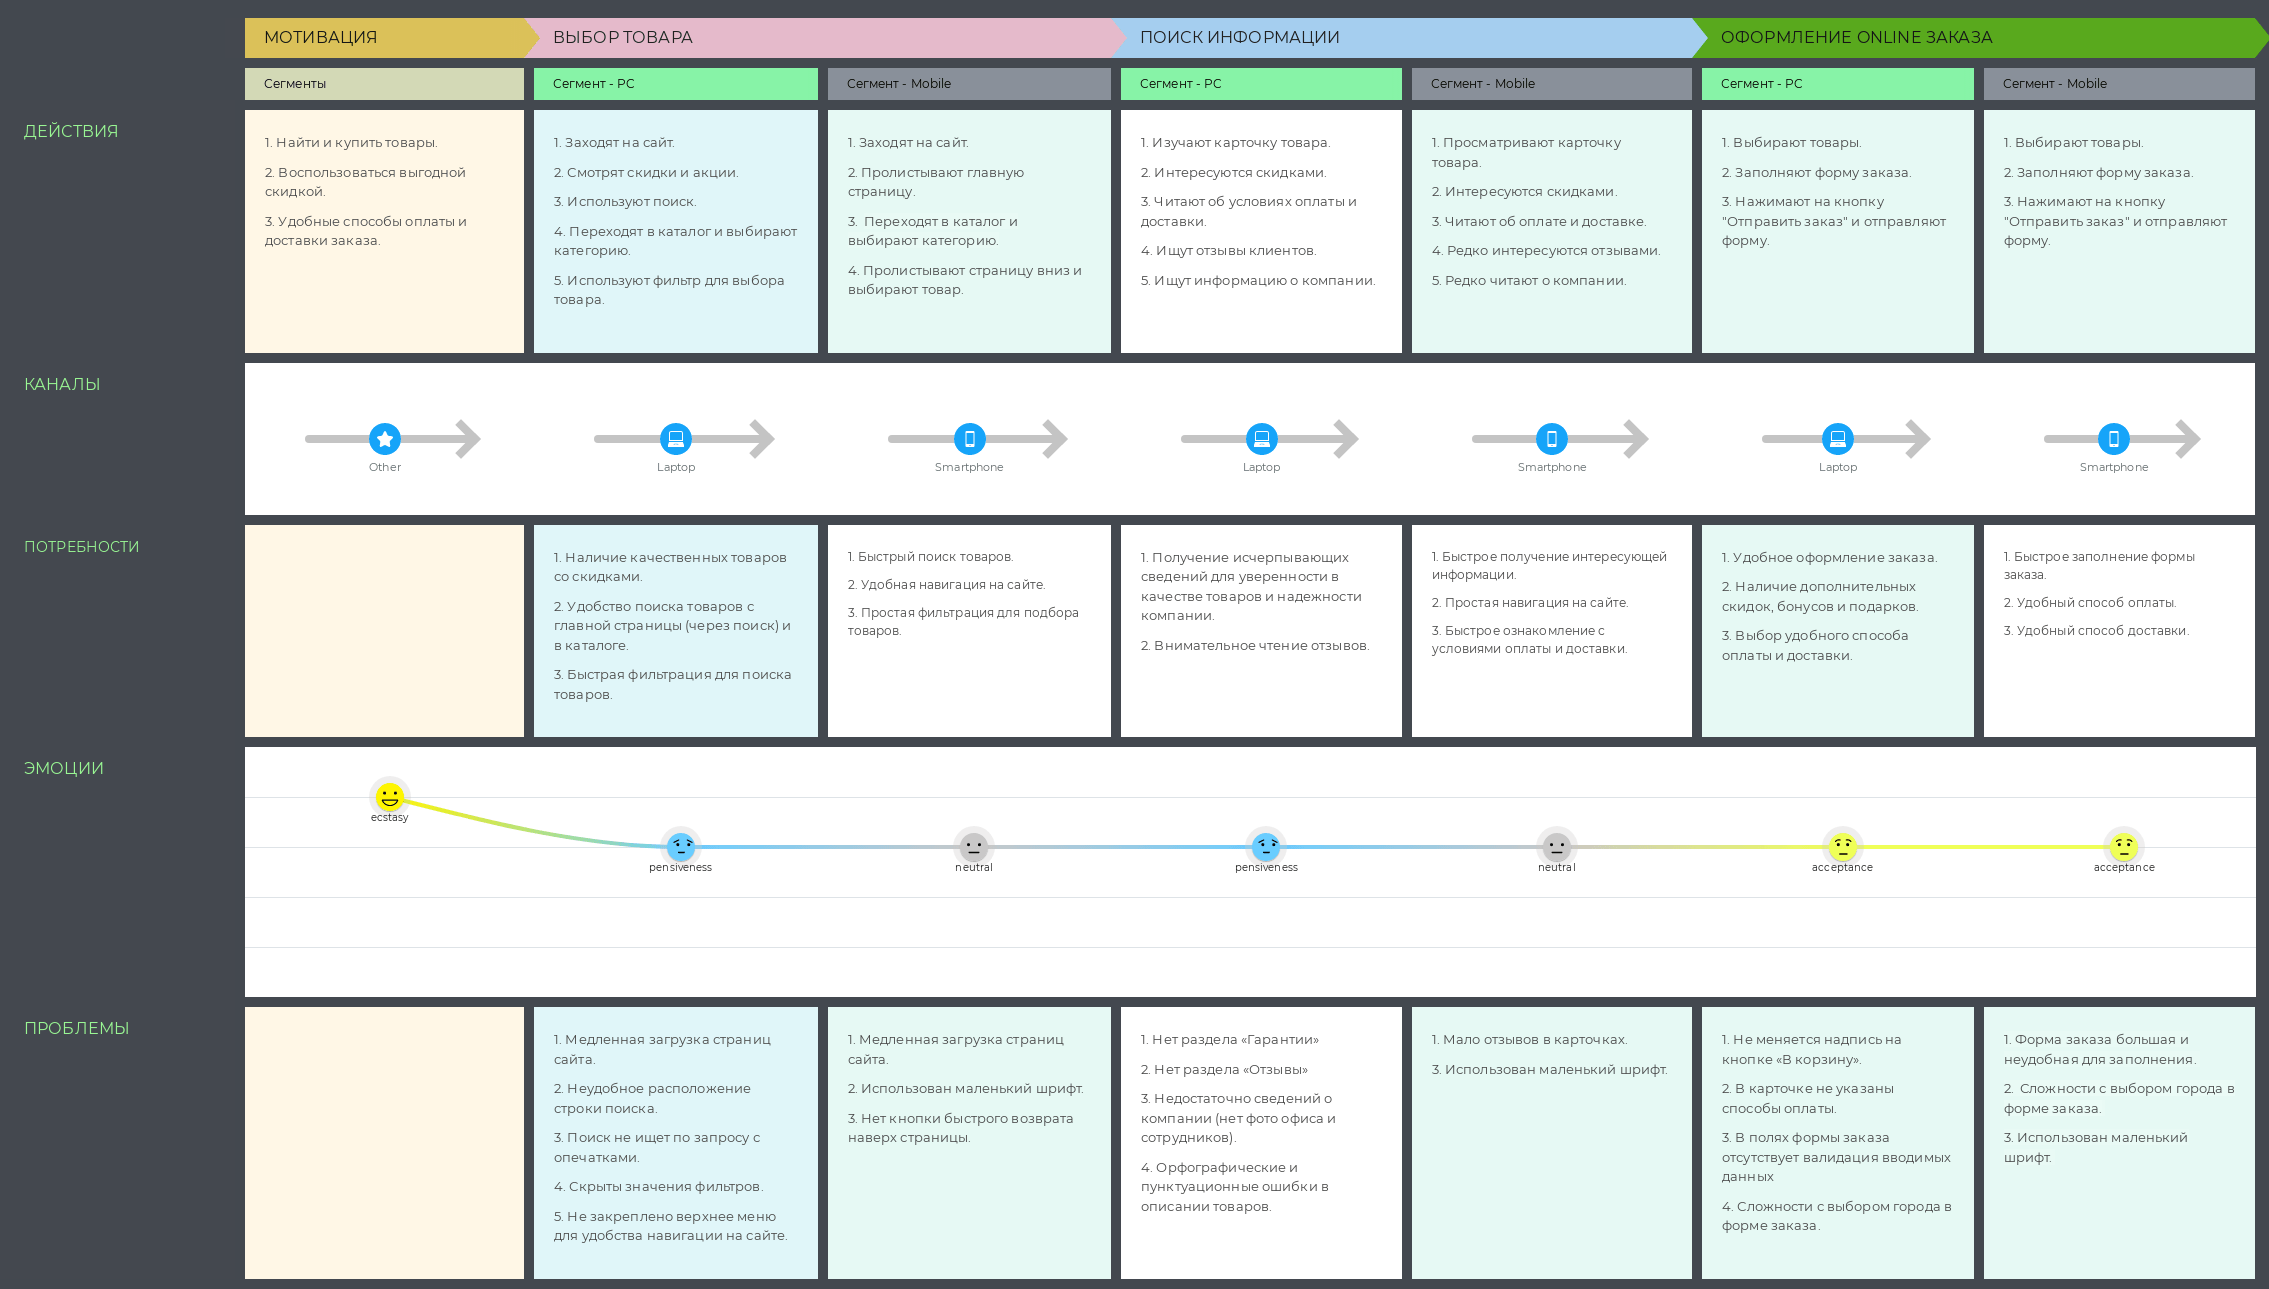Expand the Оформление Online Заказа stage header
The image size is (2269, 1289).
pos(1979,37)
